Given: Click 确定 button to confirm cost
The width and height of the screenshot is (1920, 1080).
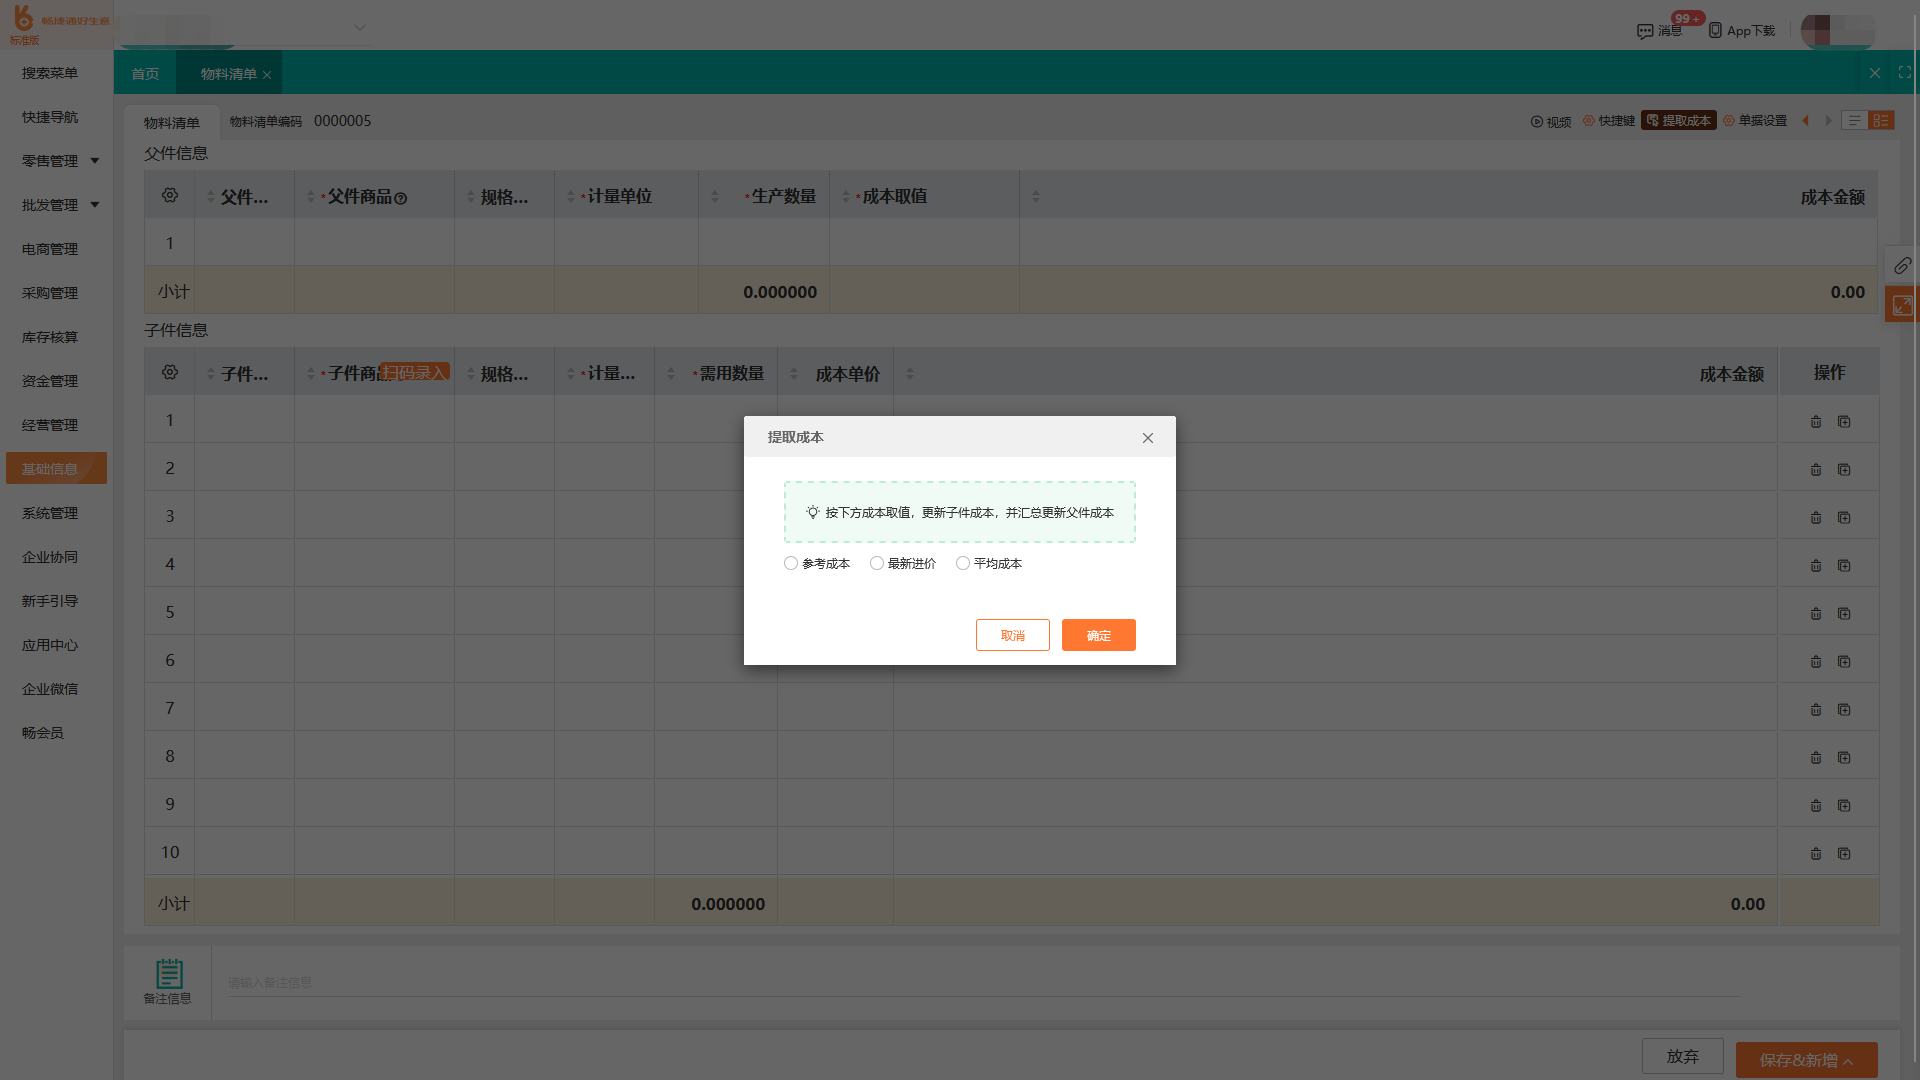Looking at the screenshot, I should [1098, 634].
